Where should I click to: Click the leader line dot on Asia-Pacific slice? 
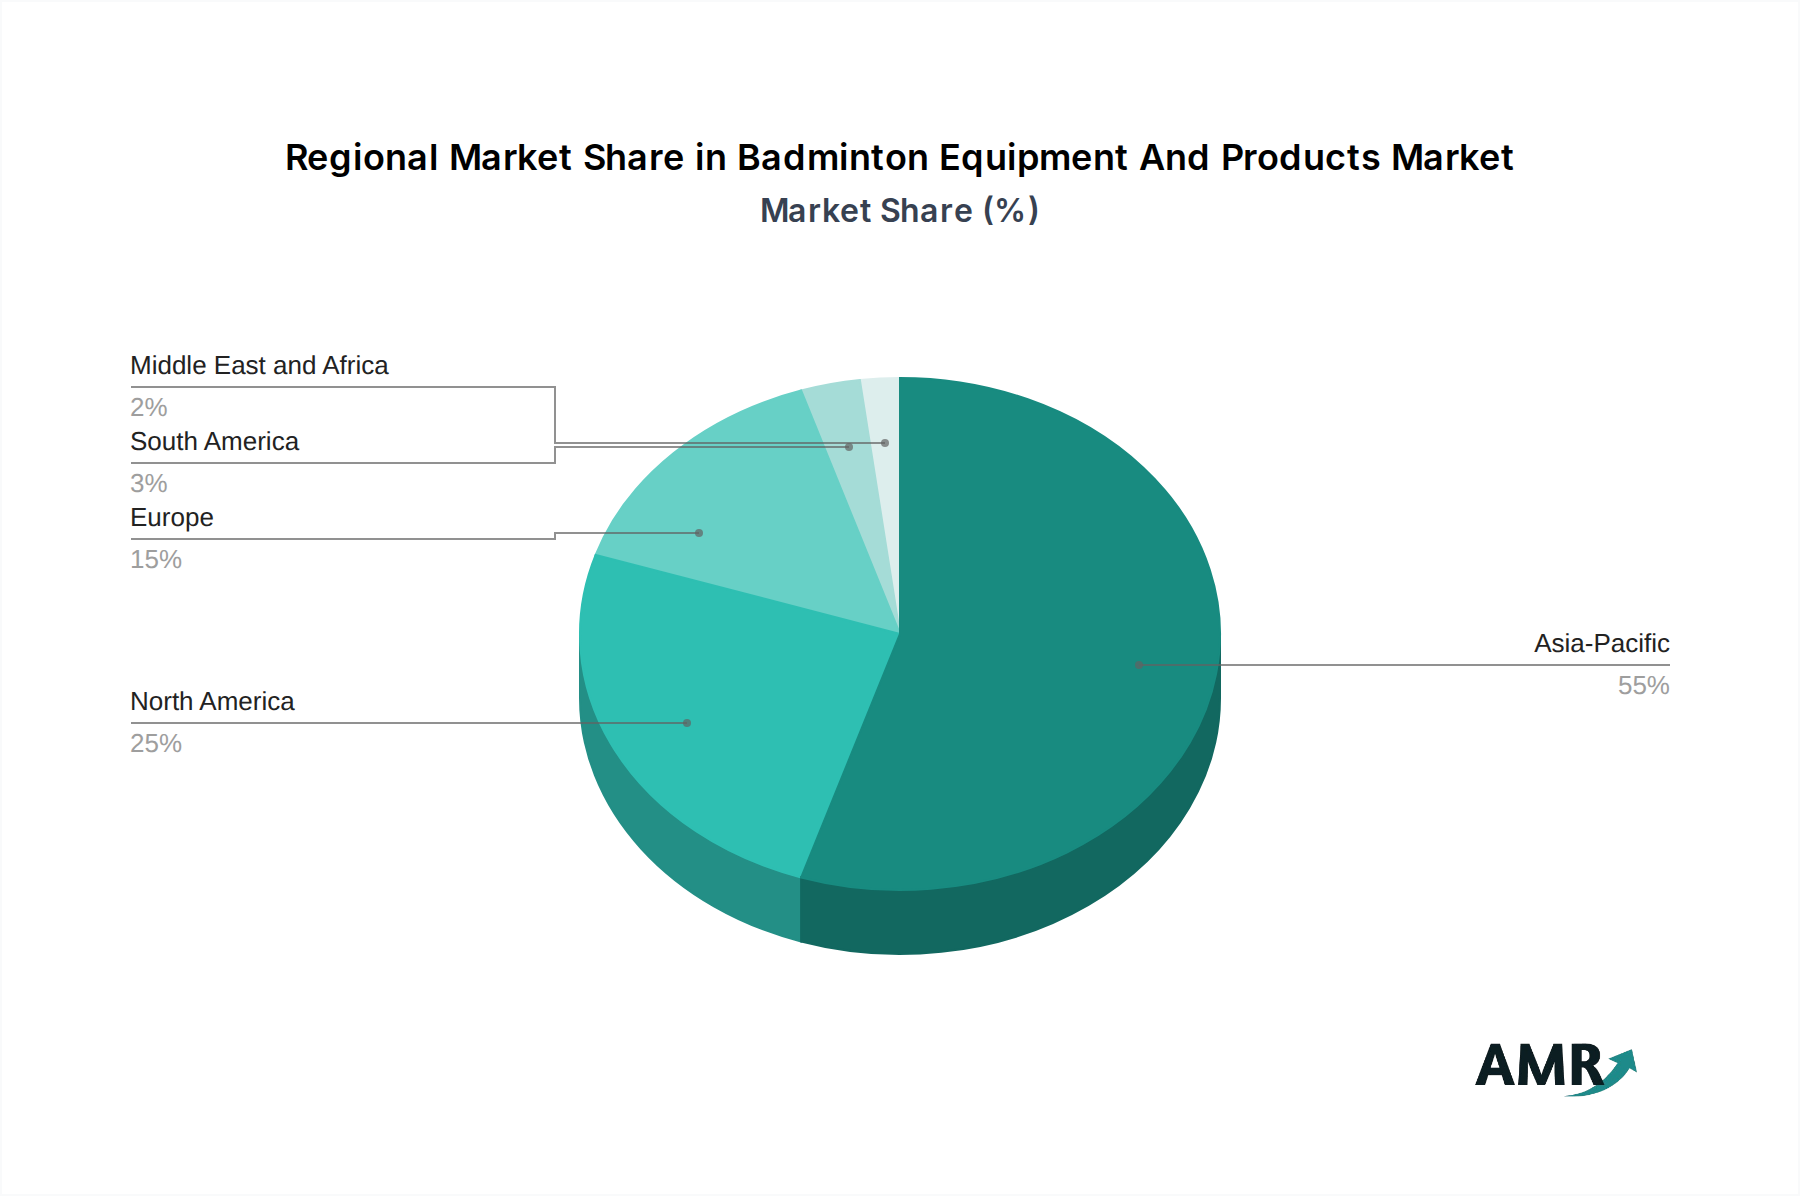click(x=1137, y=666)
